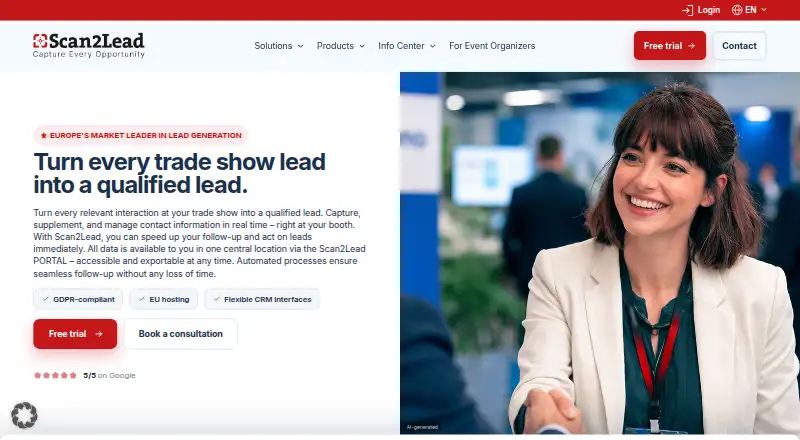Click the Capture Every Opportunity tagline
Screen dimensions: 800x440
(89, 54)
